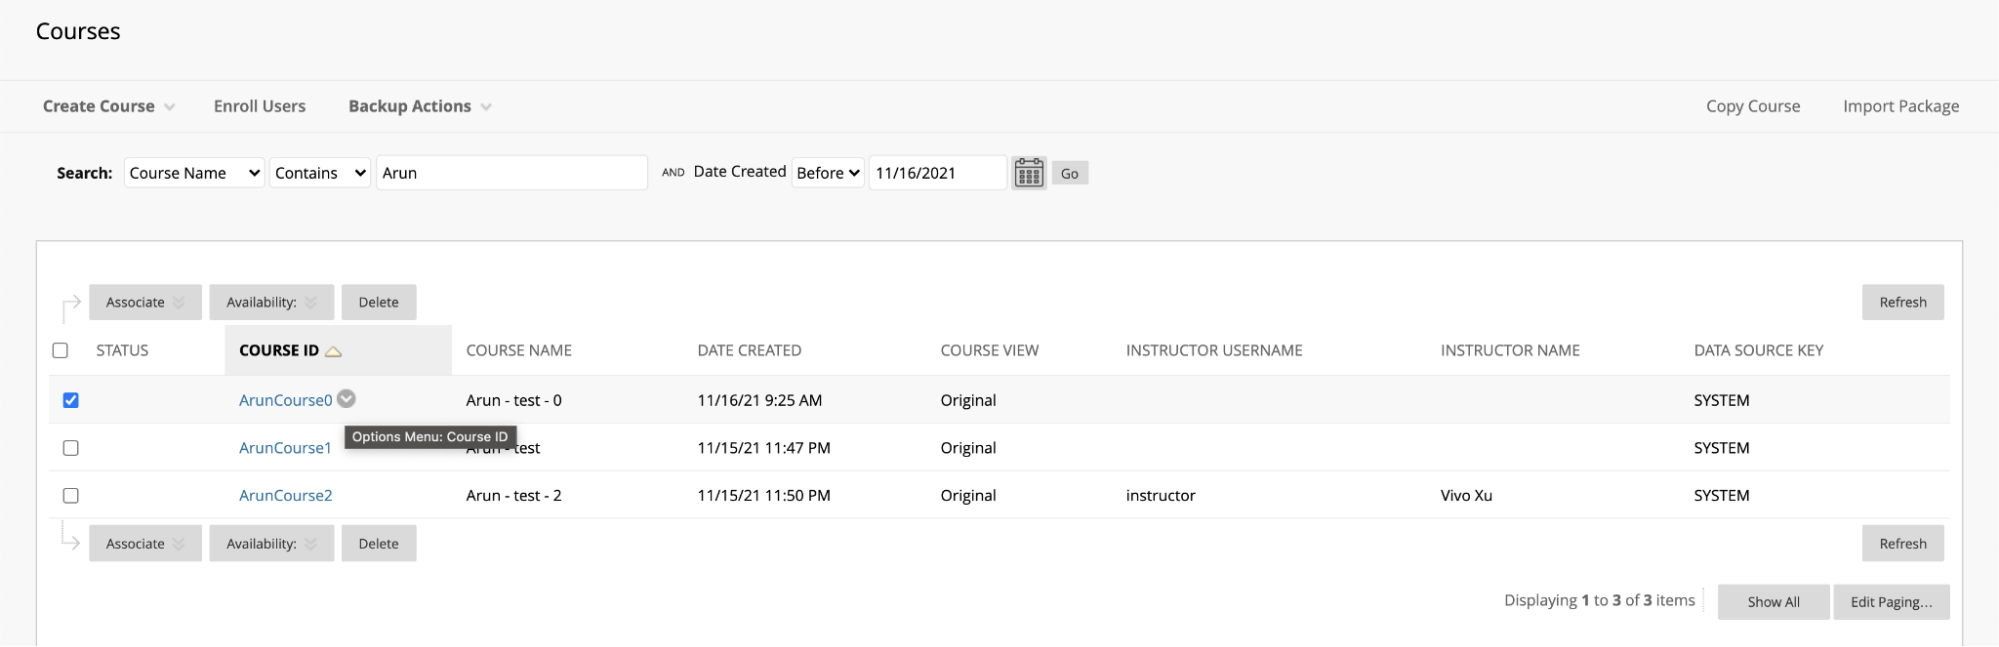This screenshot has height=647, width=1999.
Task: Click the Edit Paging button
Action: [x=1890, y=602]
